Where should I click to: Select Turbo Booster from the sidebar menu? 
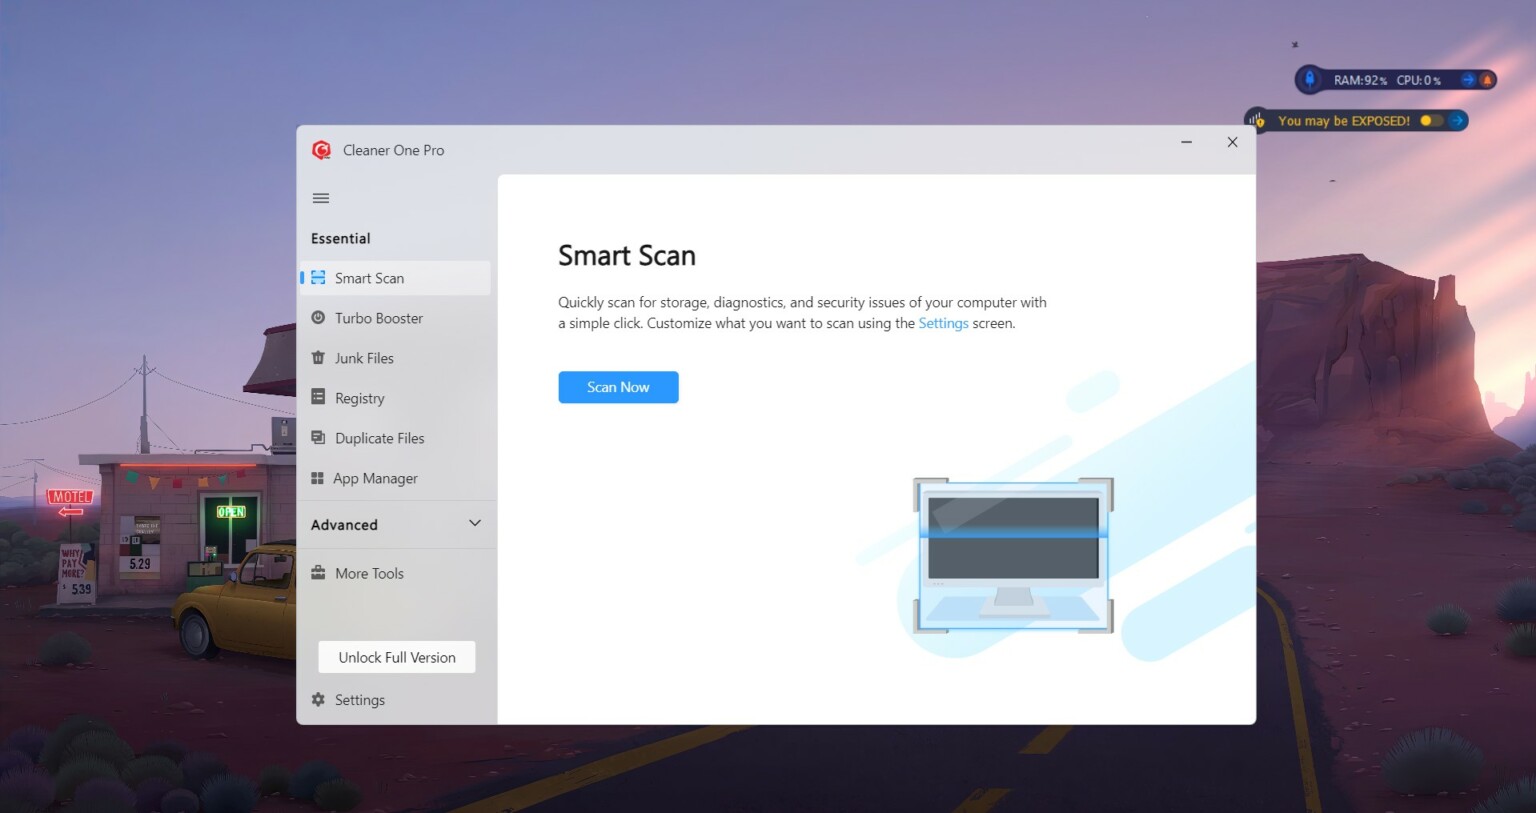(x=377, y=318)
